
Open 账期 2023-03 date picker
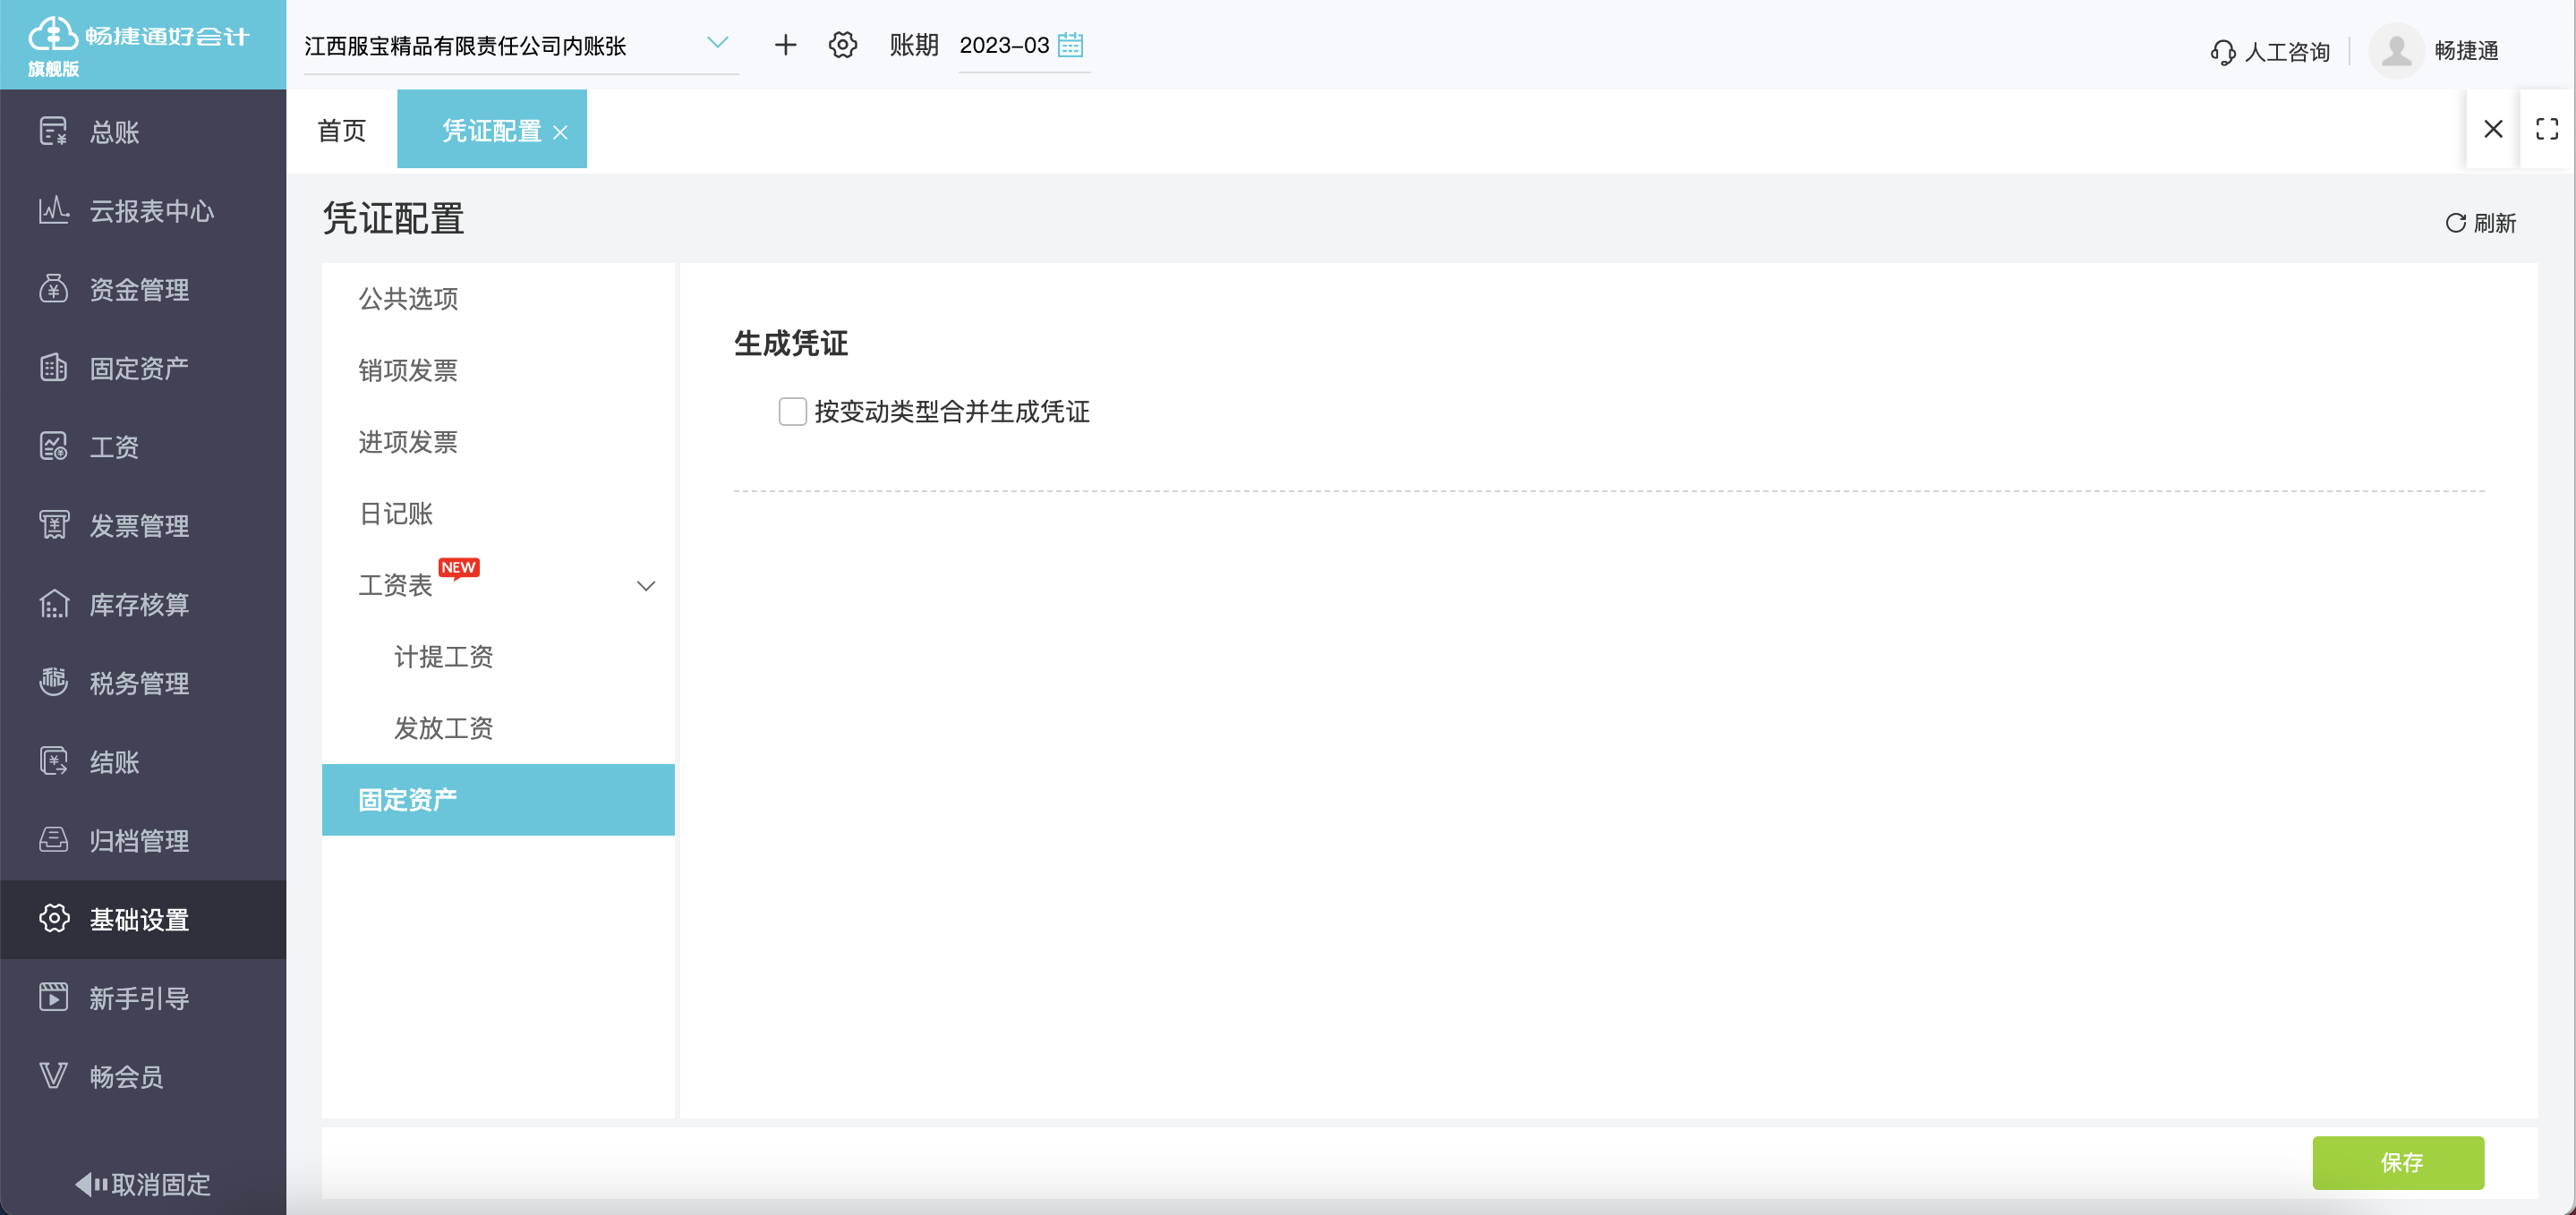coord(1070,45)
